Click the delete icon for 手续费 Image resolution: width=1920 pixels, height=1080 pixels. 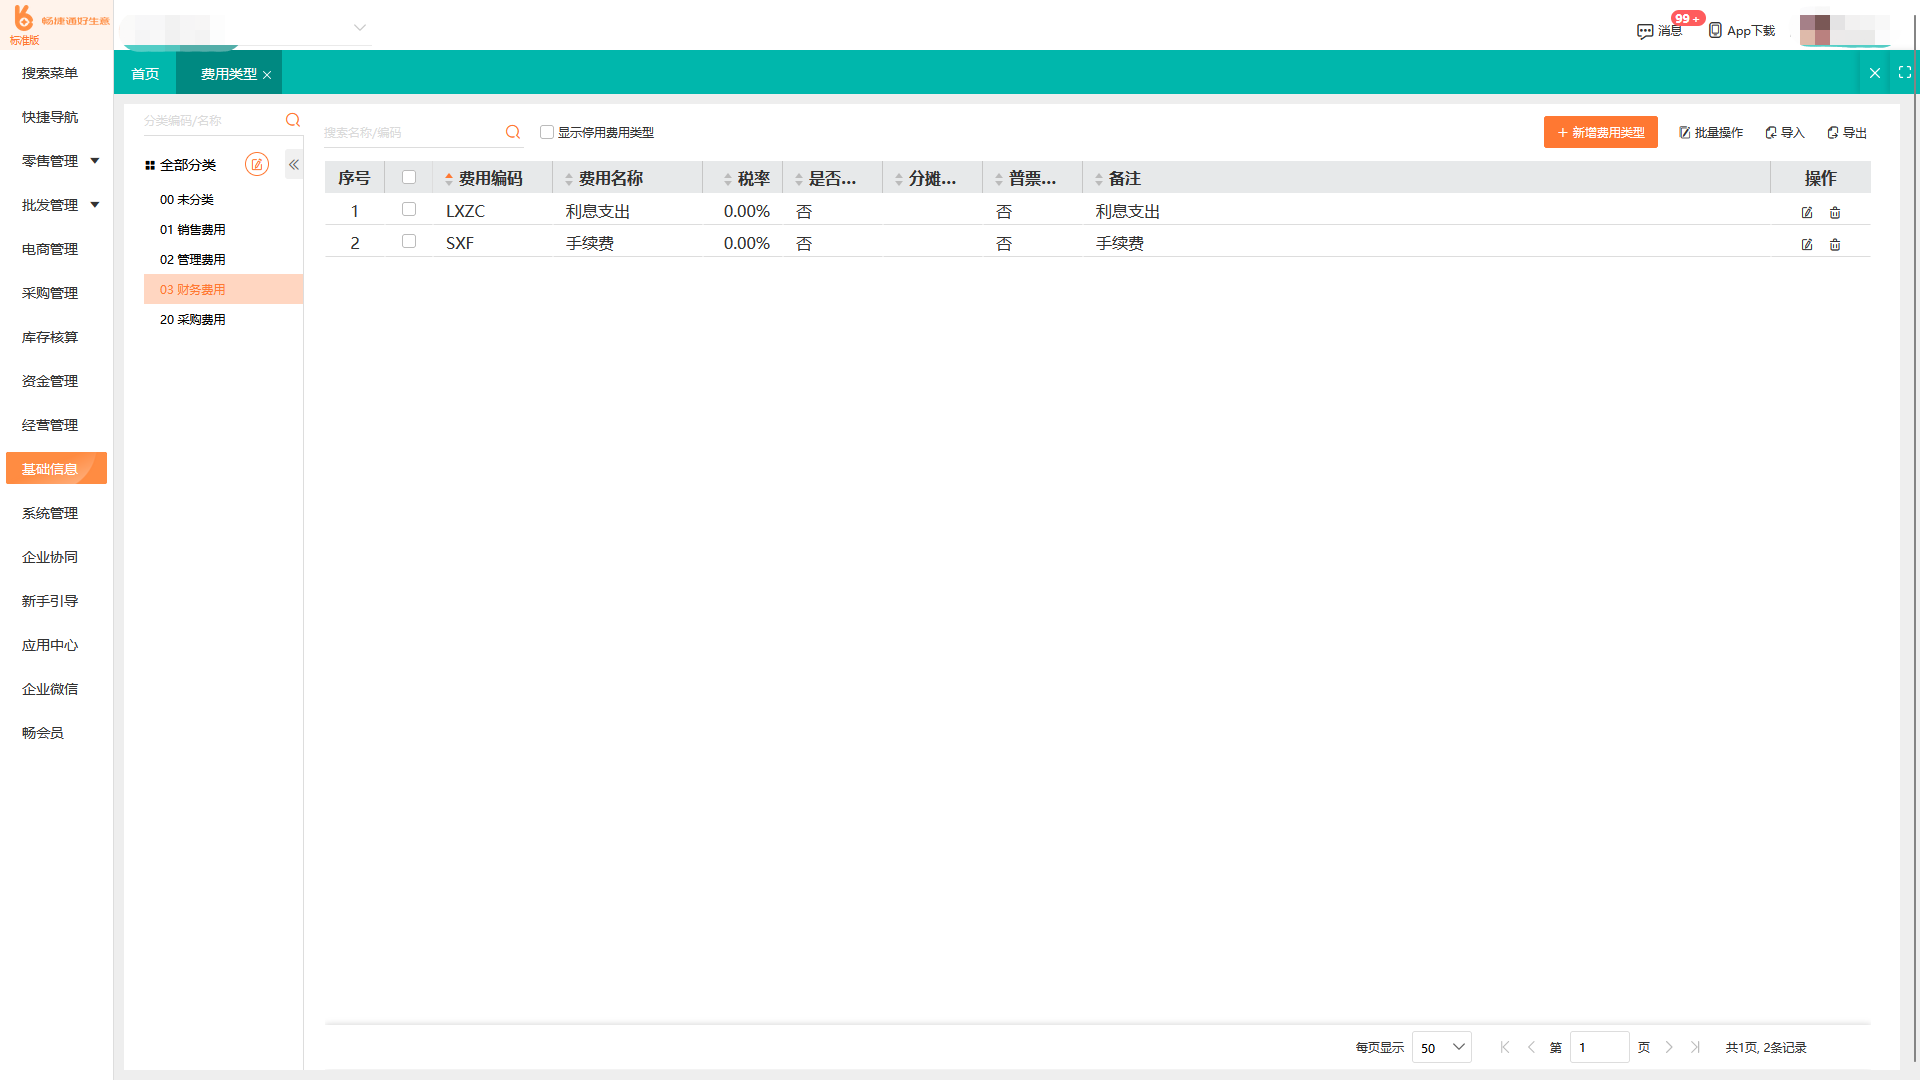pyautogui.click(x=1836, y=244)
